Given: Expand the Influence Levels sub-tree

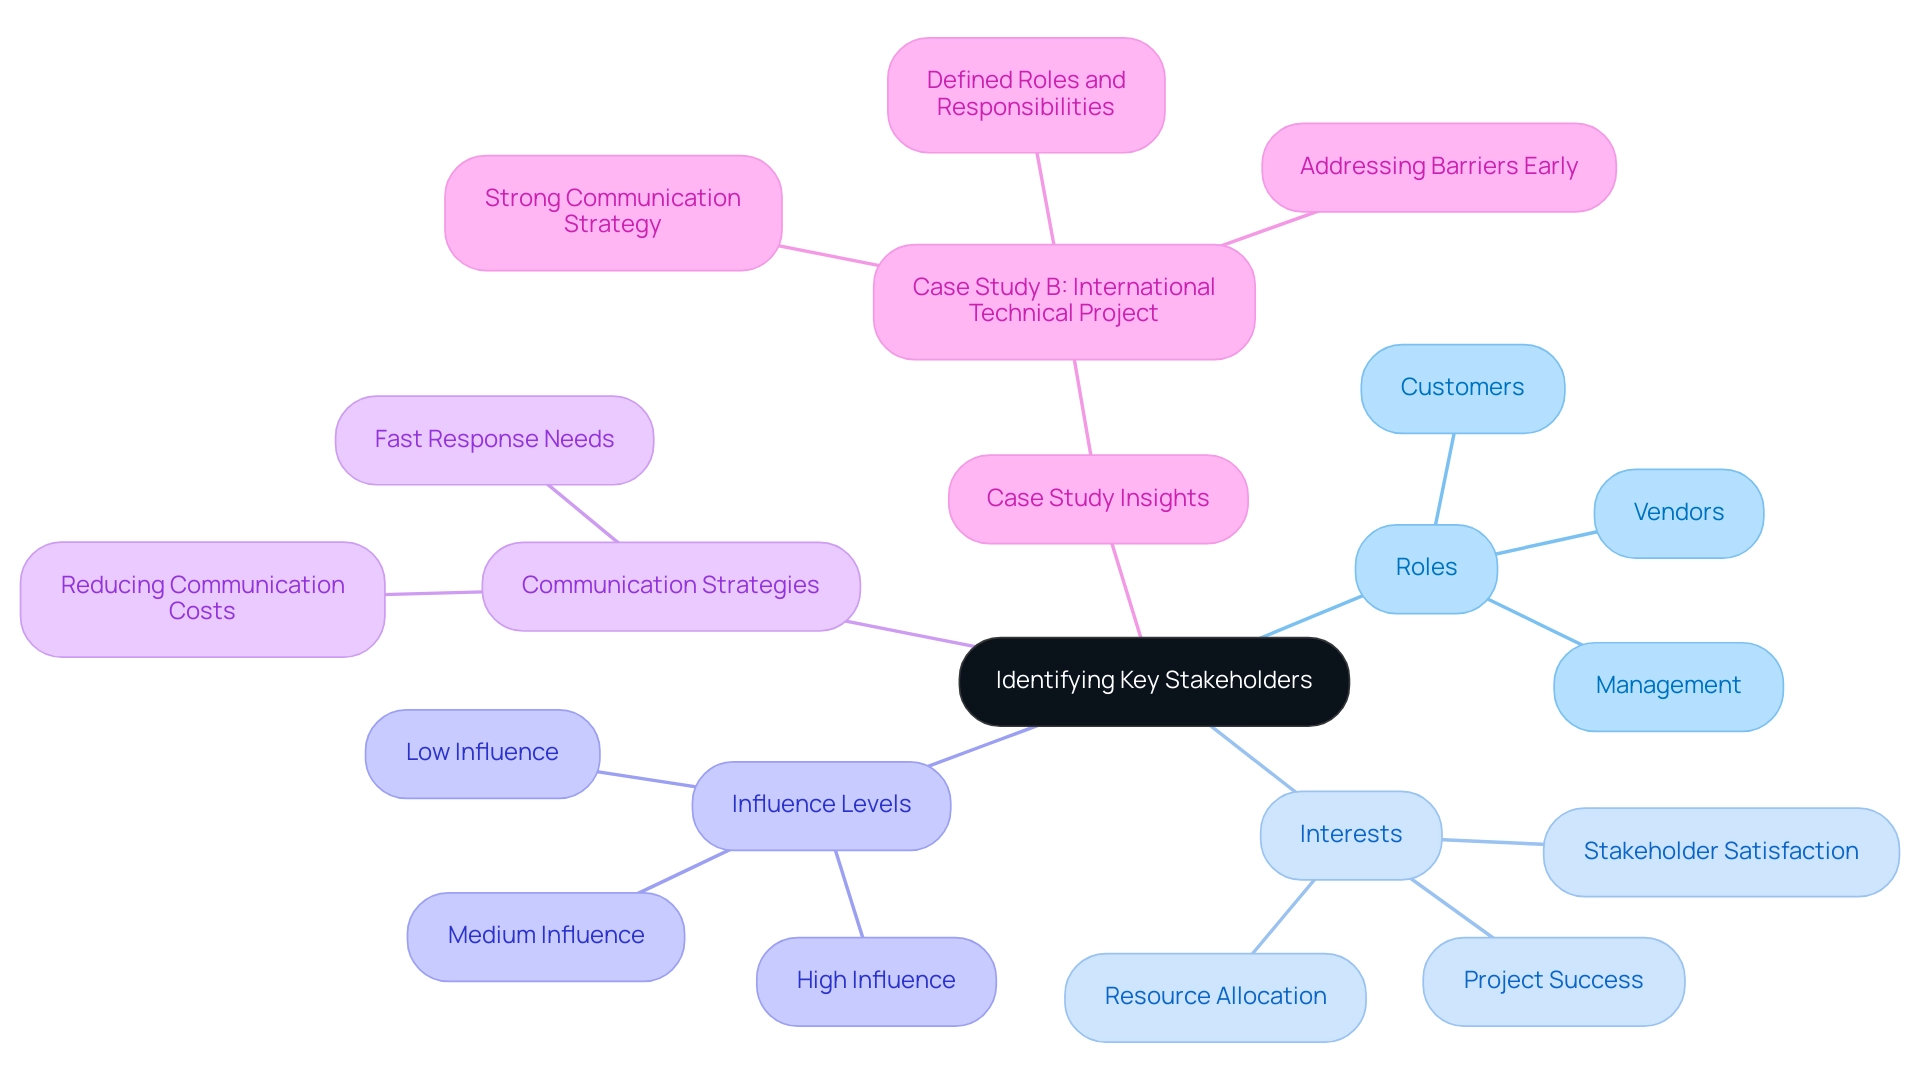Looking at the screenshot, I should click(x=820, y=803).
